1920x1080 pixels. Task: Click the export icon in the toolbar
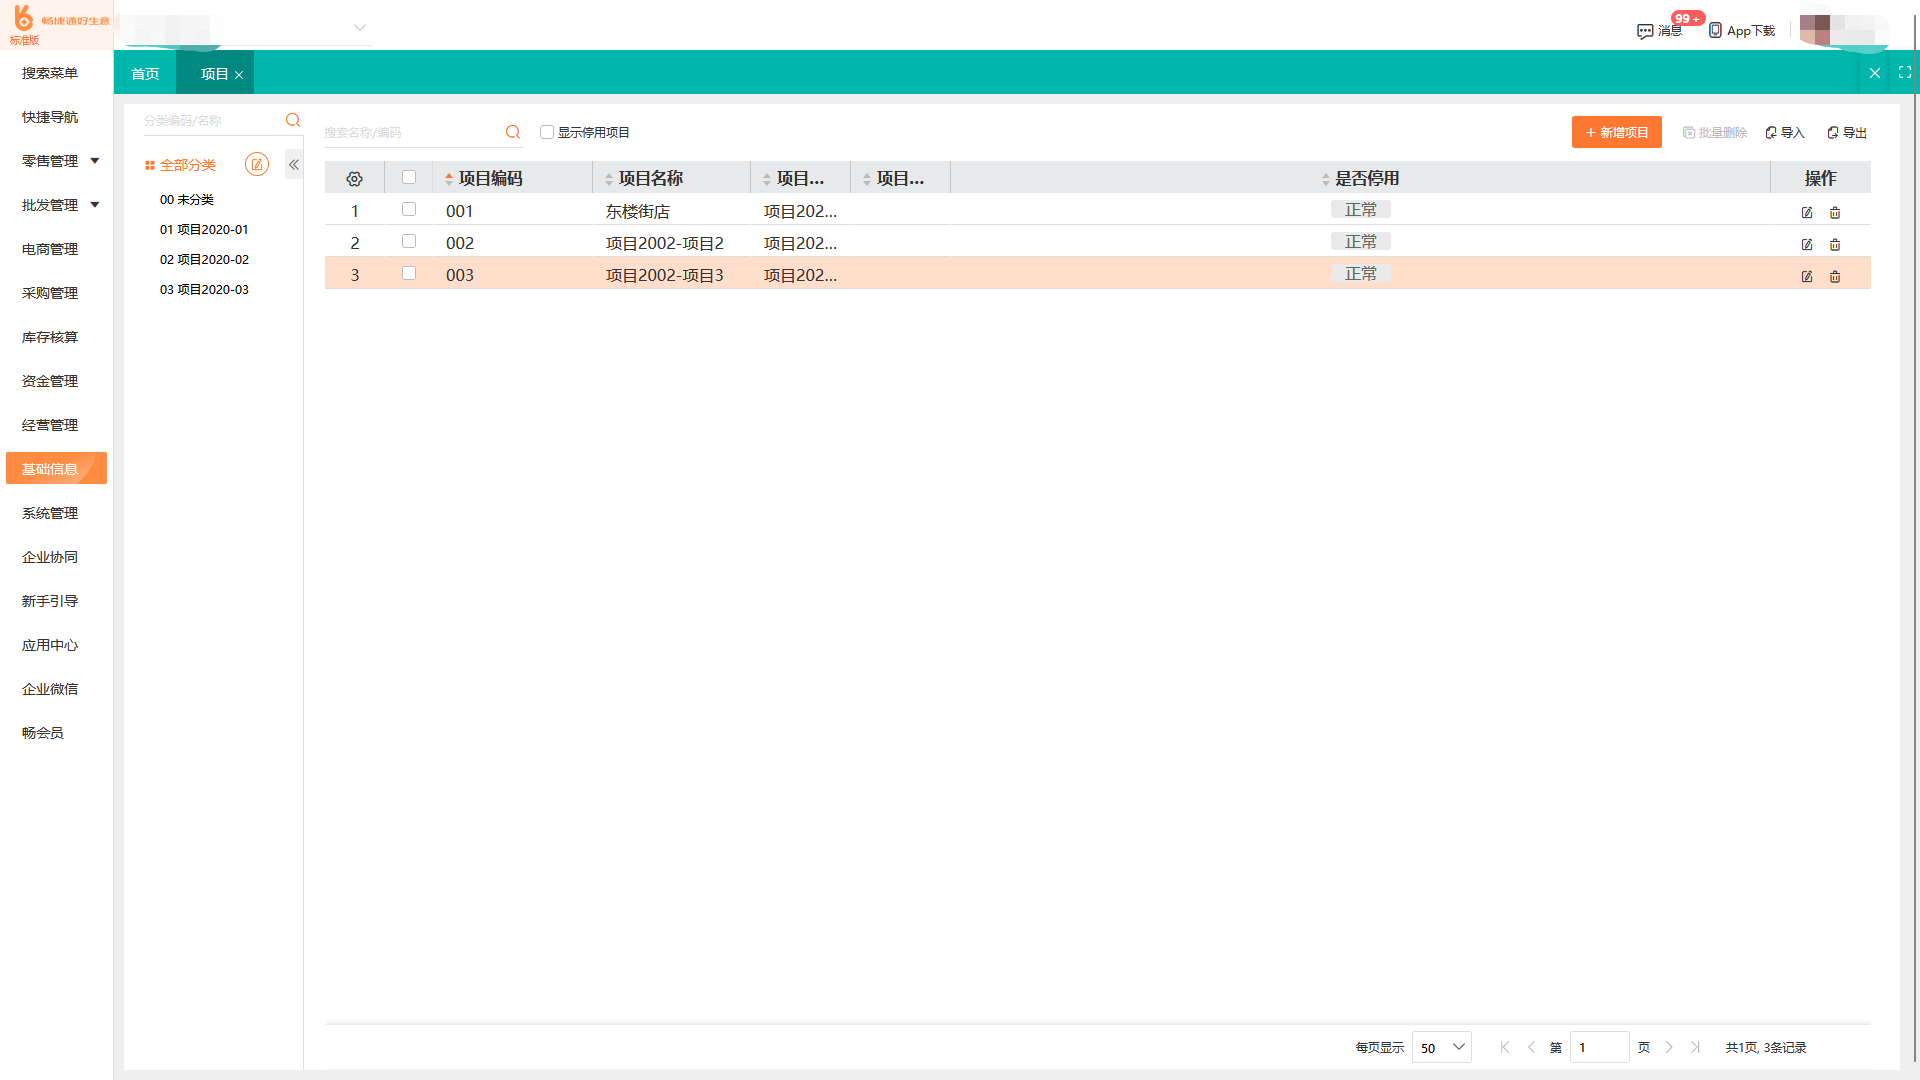click(1846, 132)
